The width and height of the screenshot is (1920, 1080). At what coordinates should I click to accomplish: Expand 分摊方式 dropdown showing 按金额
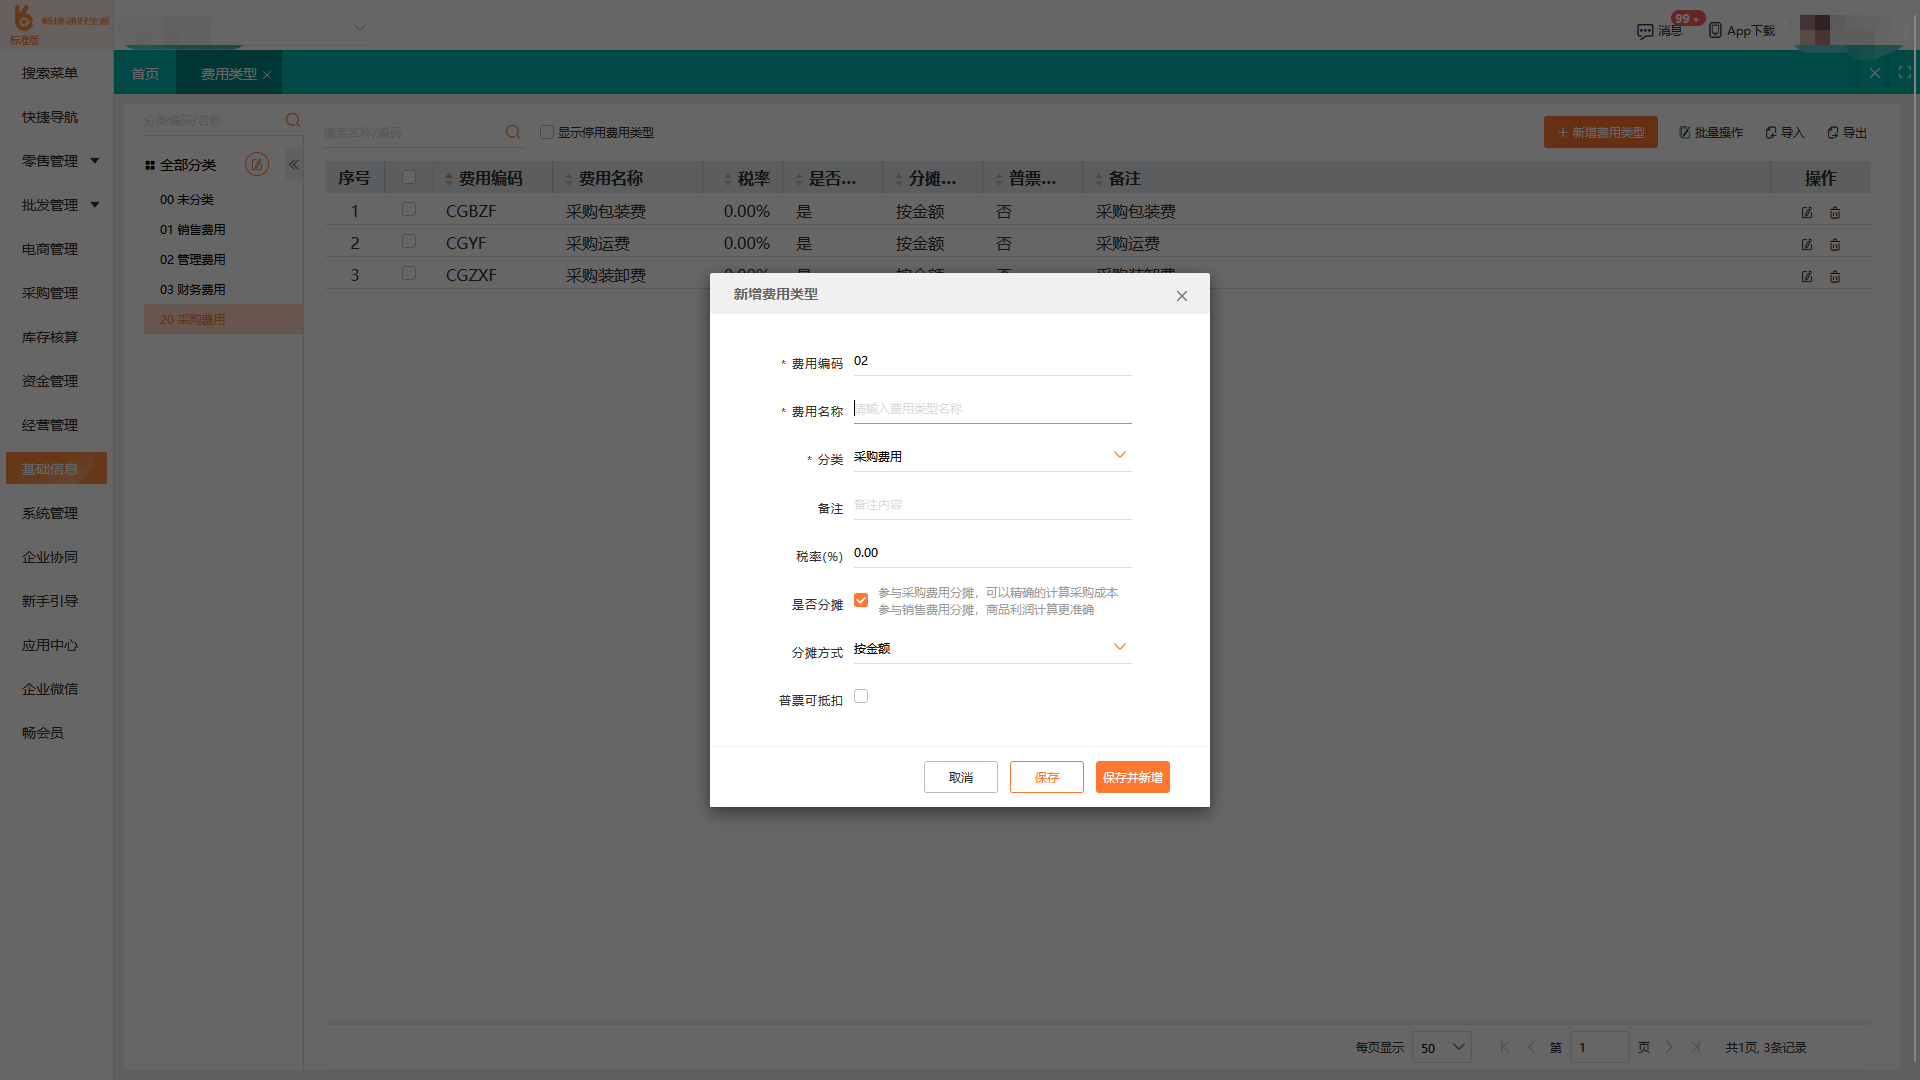pos(989,647)
